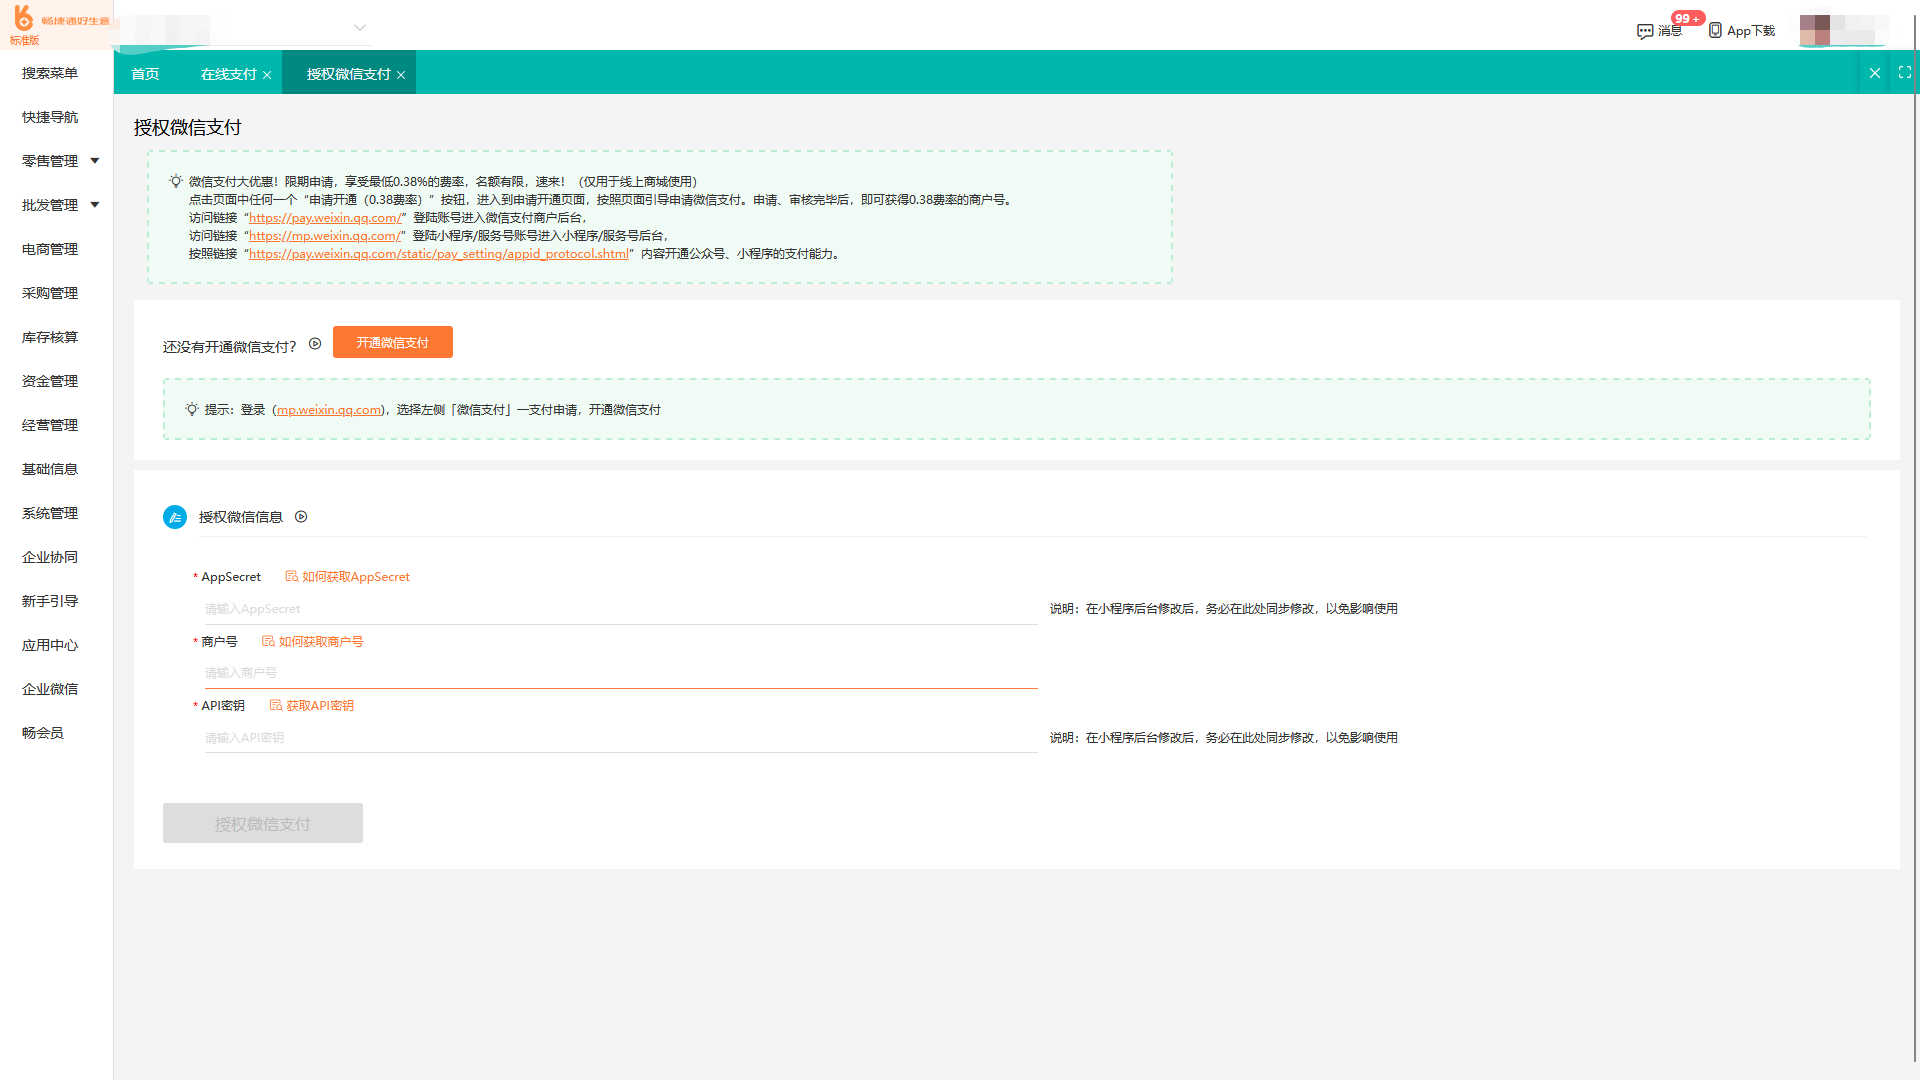Click 如何获取AppSecret link
Screen dimensions: 1920x1080
click(347, 576)
